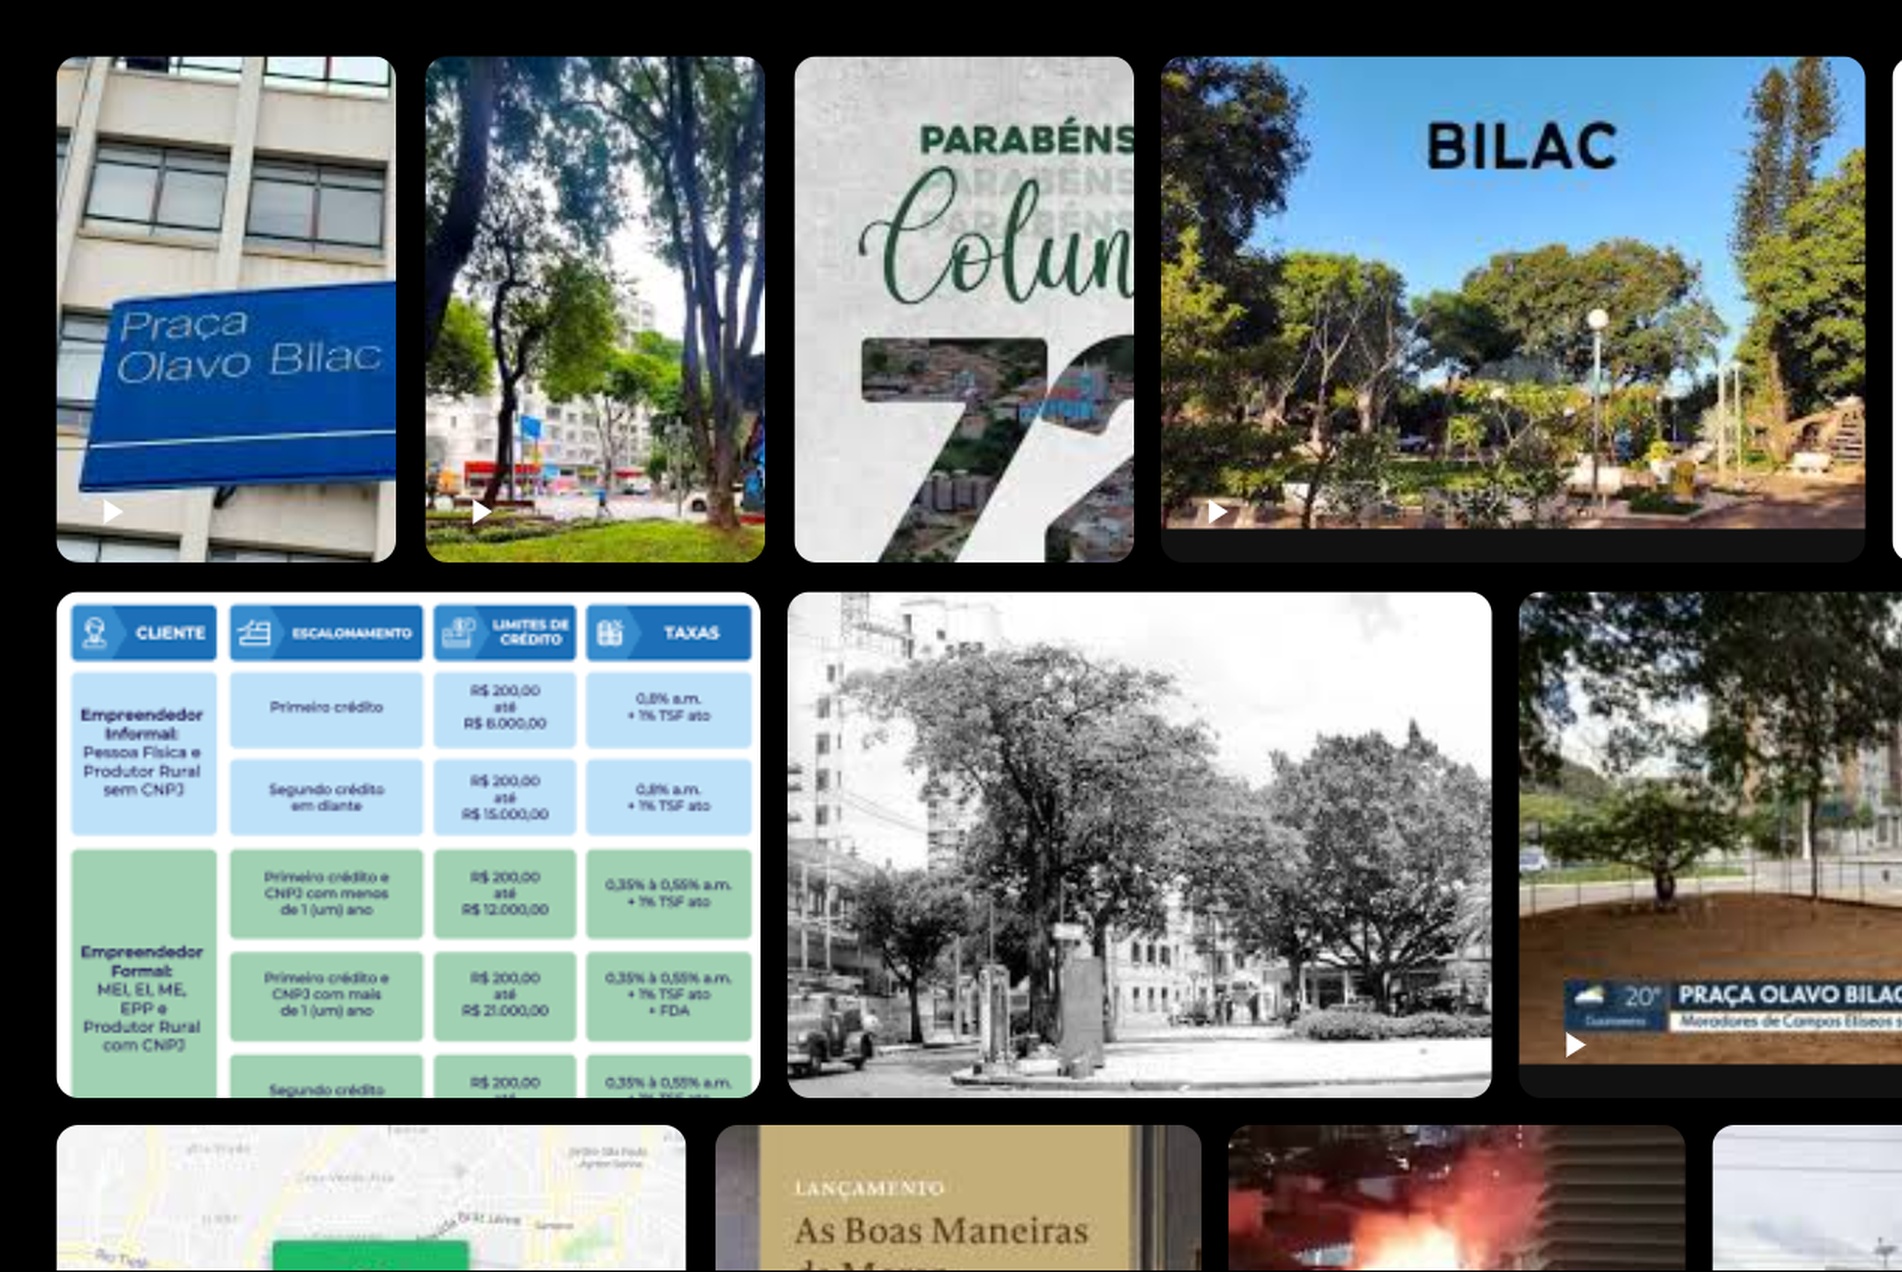Image resolution: width=1902 pixels, height=1272 pixels.
Task: Play the Praça Olavo Bilac street sign video
Action: [113, 512]
